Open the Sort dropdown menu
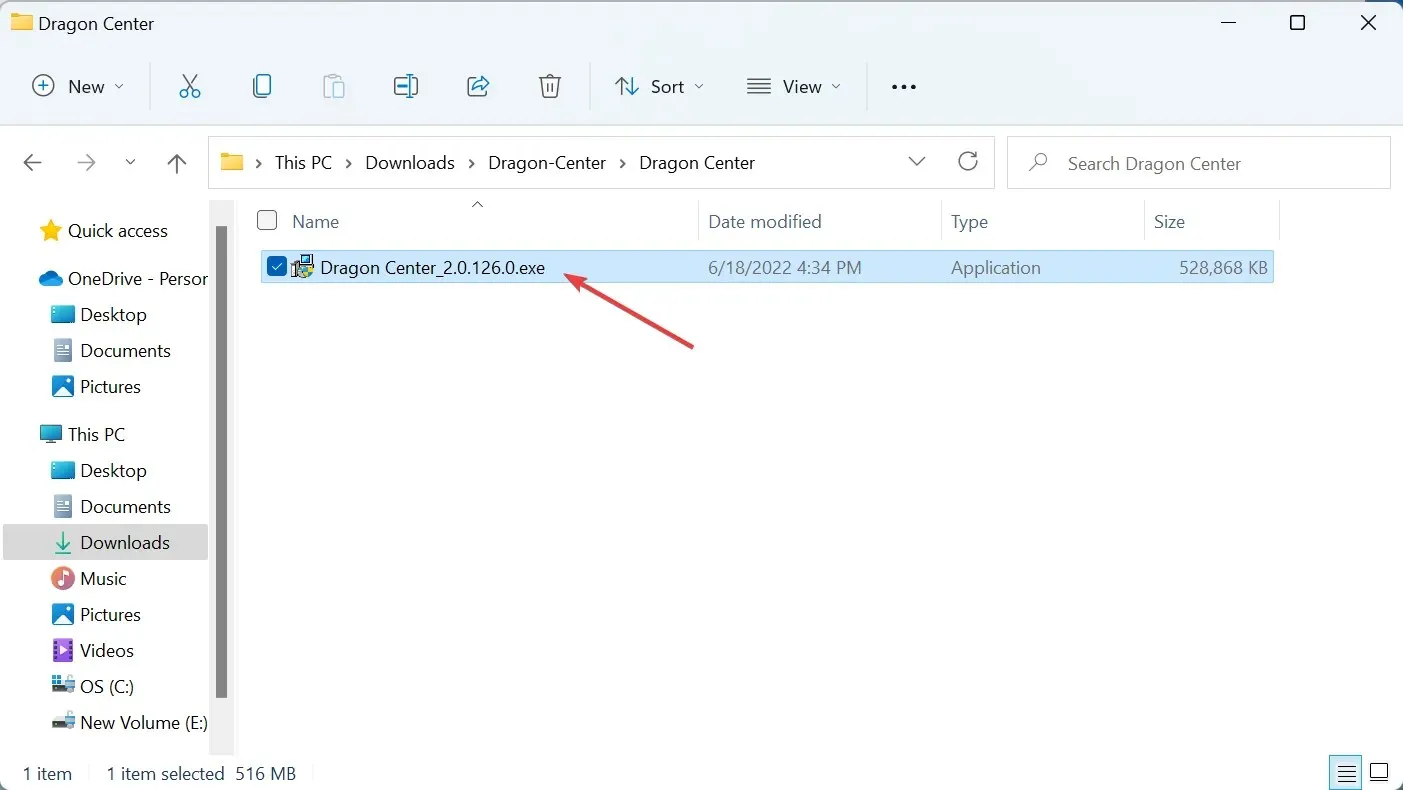 pyautogui.click(x=659, y=86)
